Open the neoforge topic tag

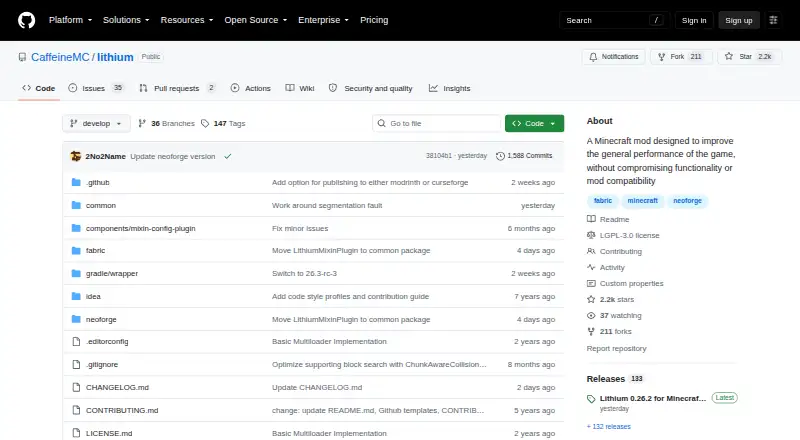pos(687,201)
